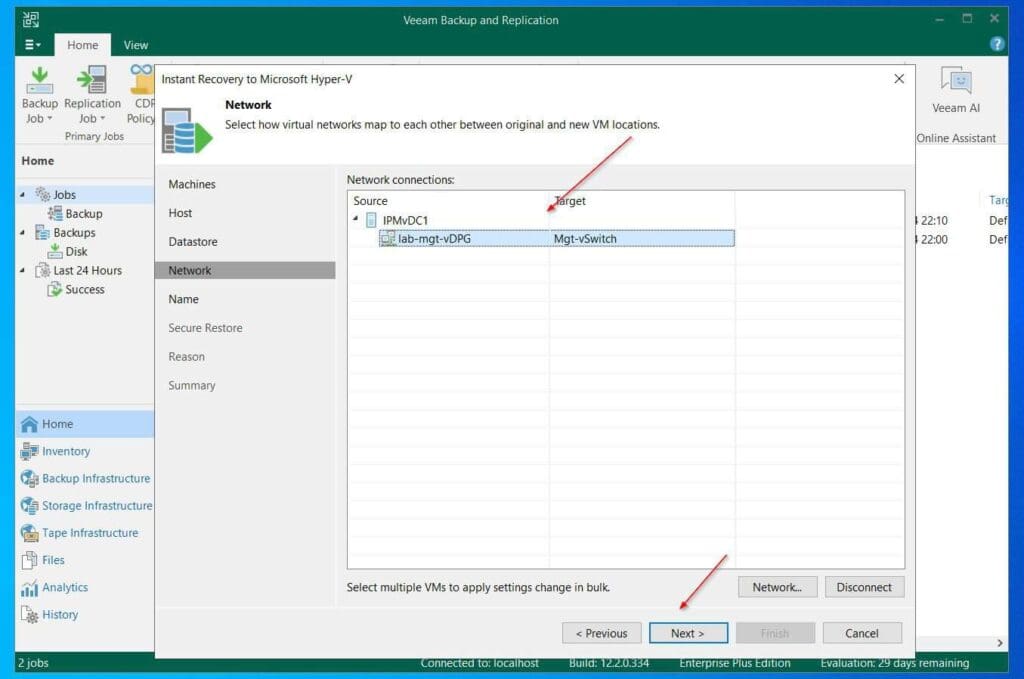Select the Network wizard step
The height and width of the screenshot is (679, 1024).
[245, 270]
